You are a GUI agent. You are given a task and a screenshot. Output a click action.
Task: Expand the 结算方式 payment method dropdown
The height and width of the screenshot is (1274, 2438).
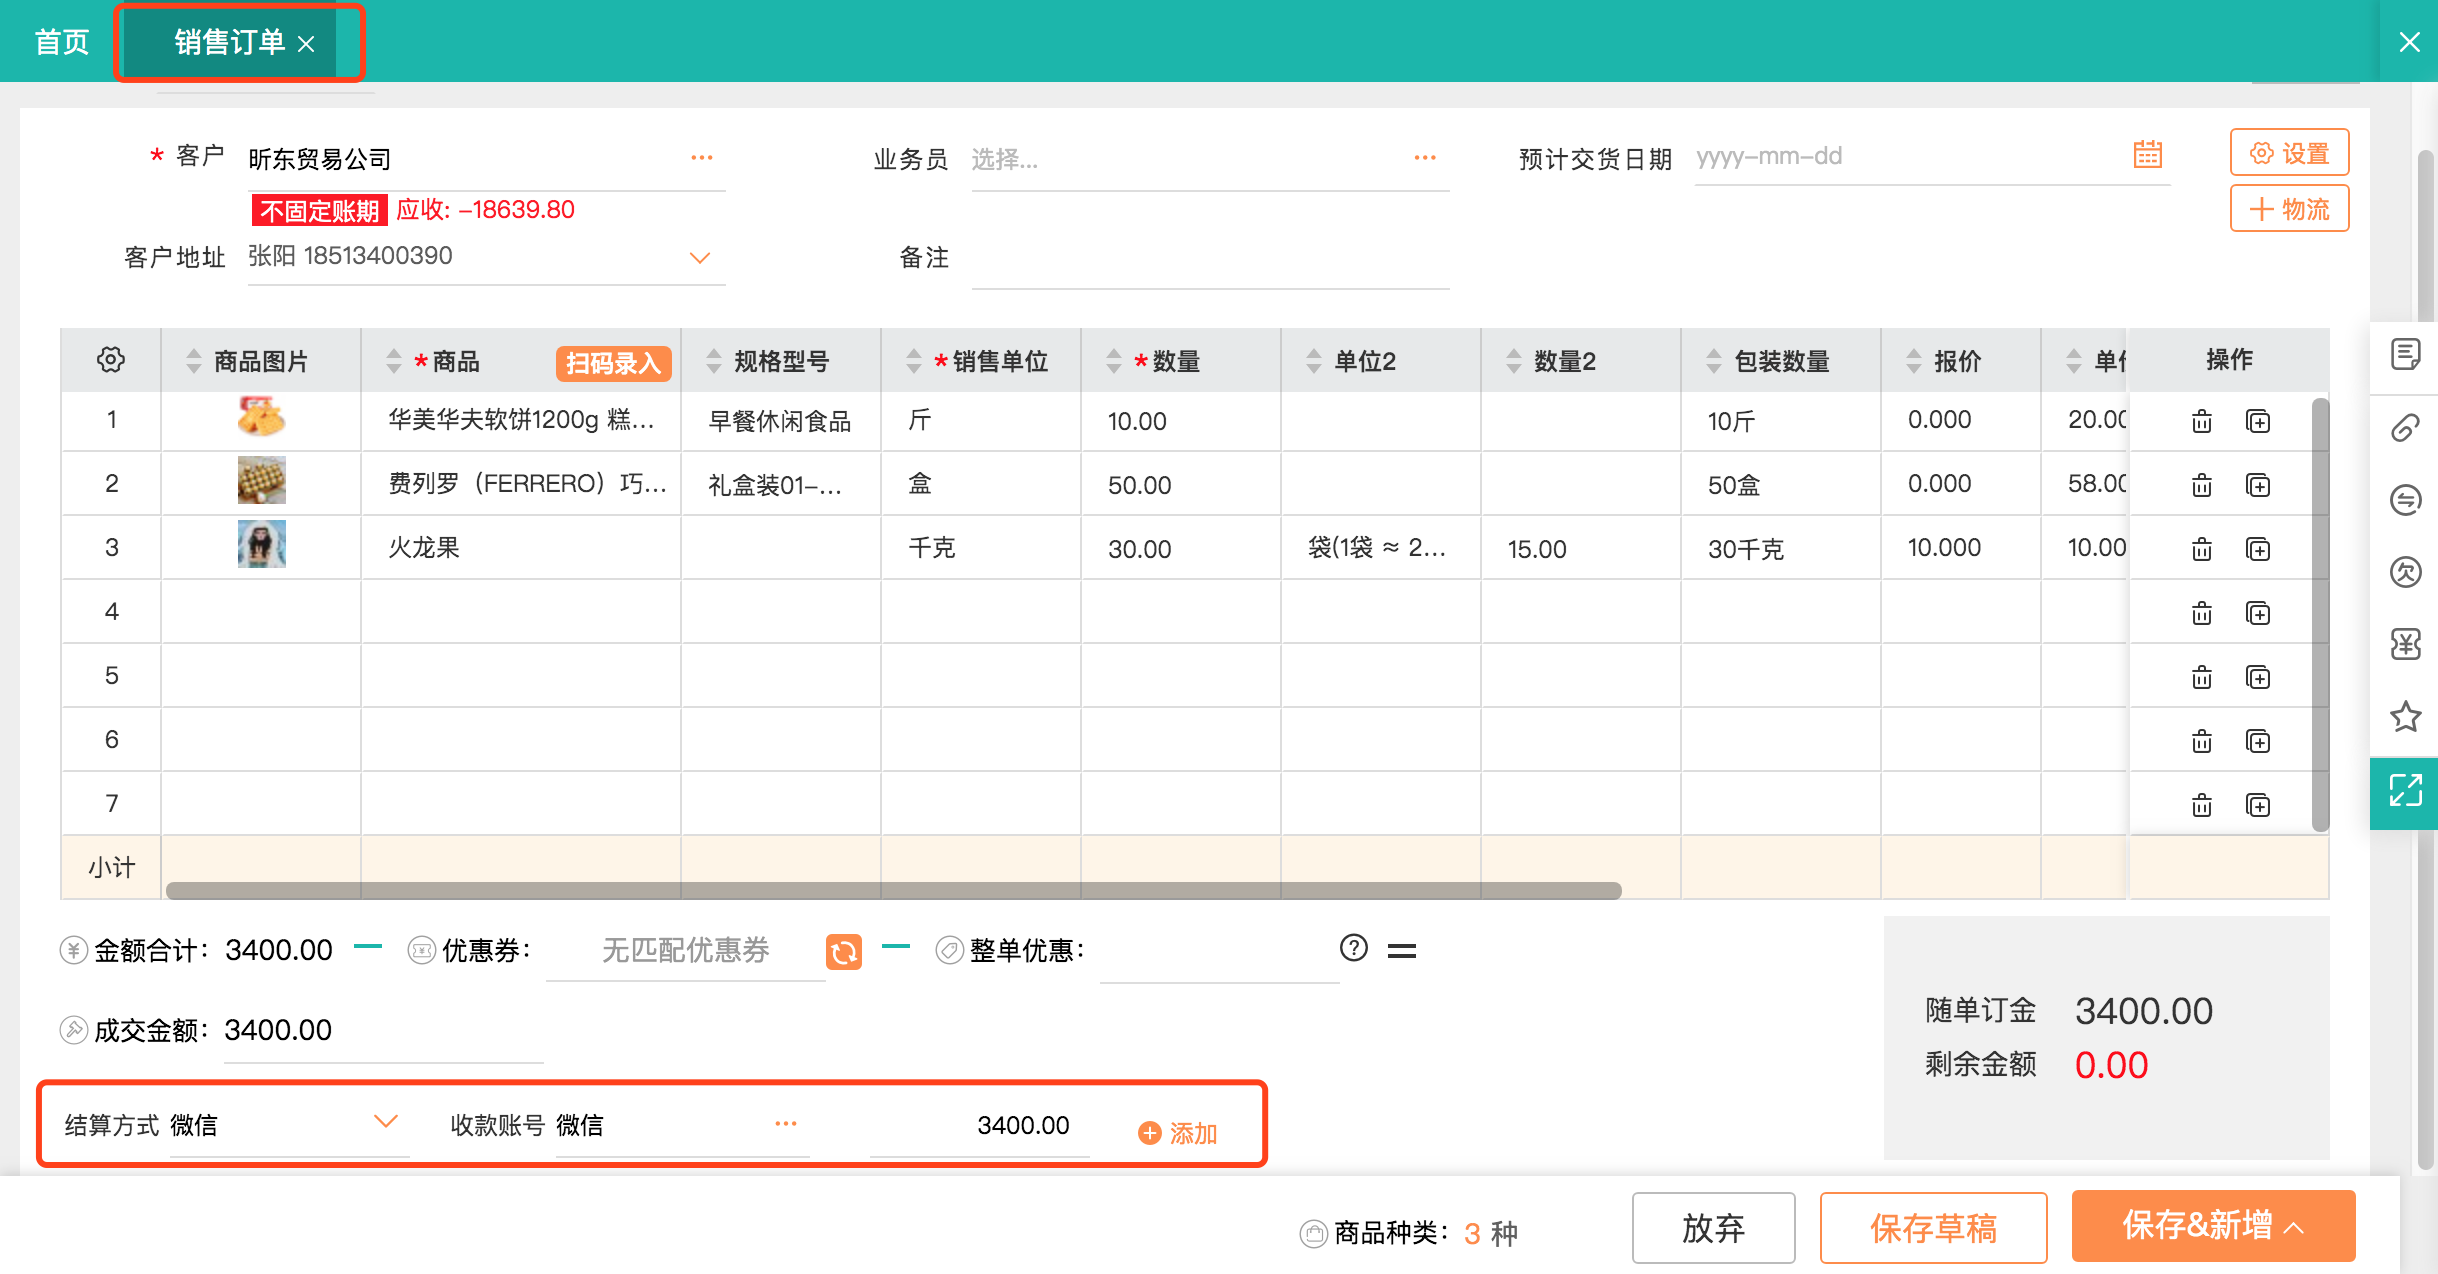(x=382, y=1126)
